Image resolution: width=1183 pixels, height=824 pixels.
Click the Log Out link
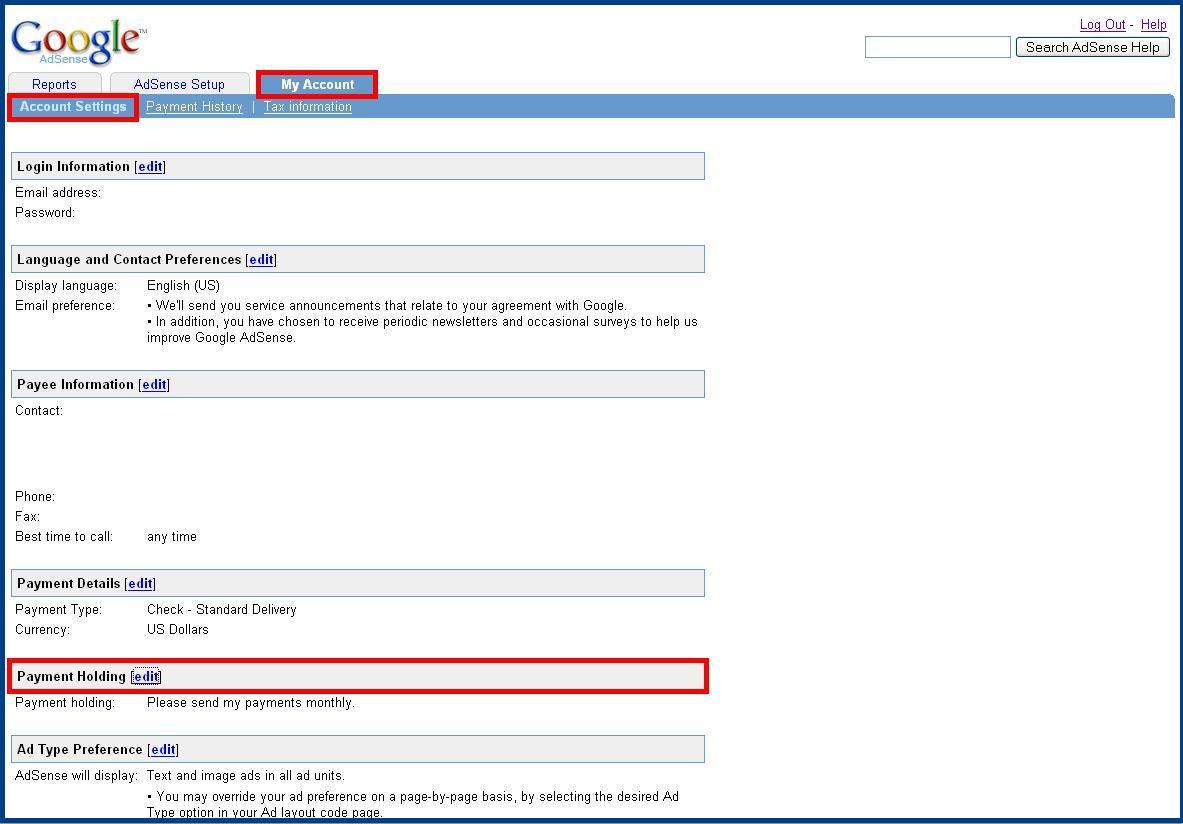click(1102, 25)
